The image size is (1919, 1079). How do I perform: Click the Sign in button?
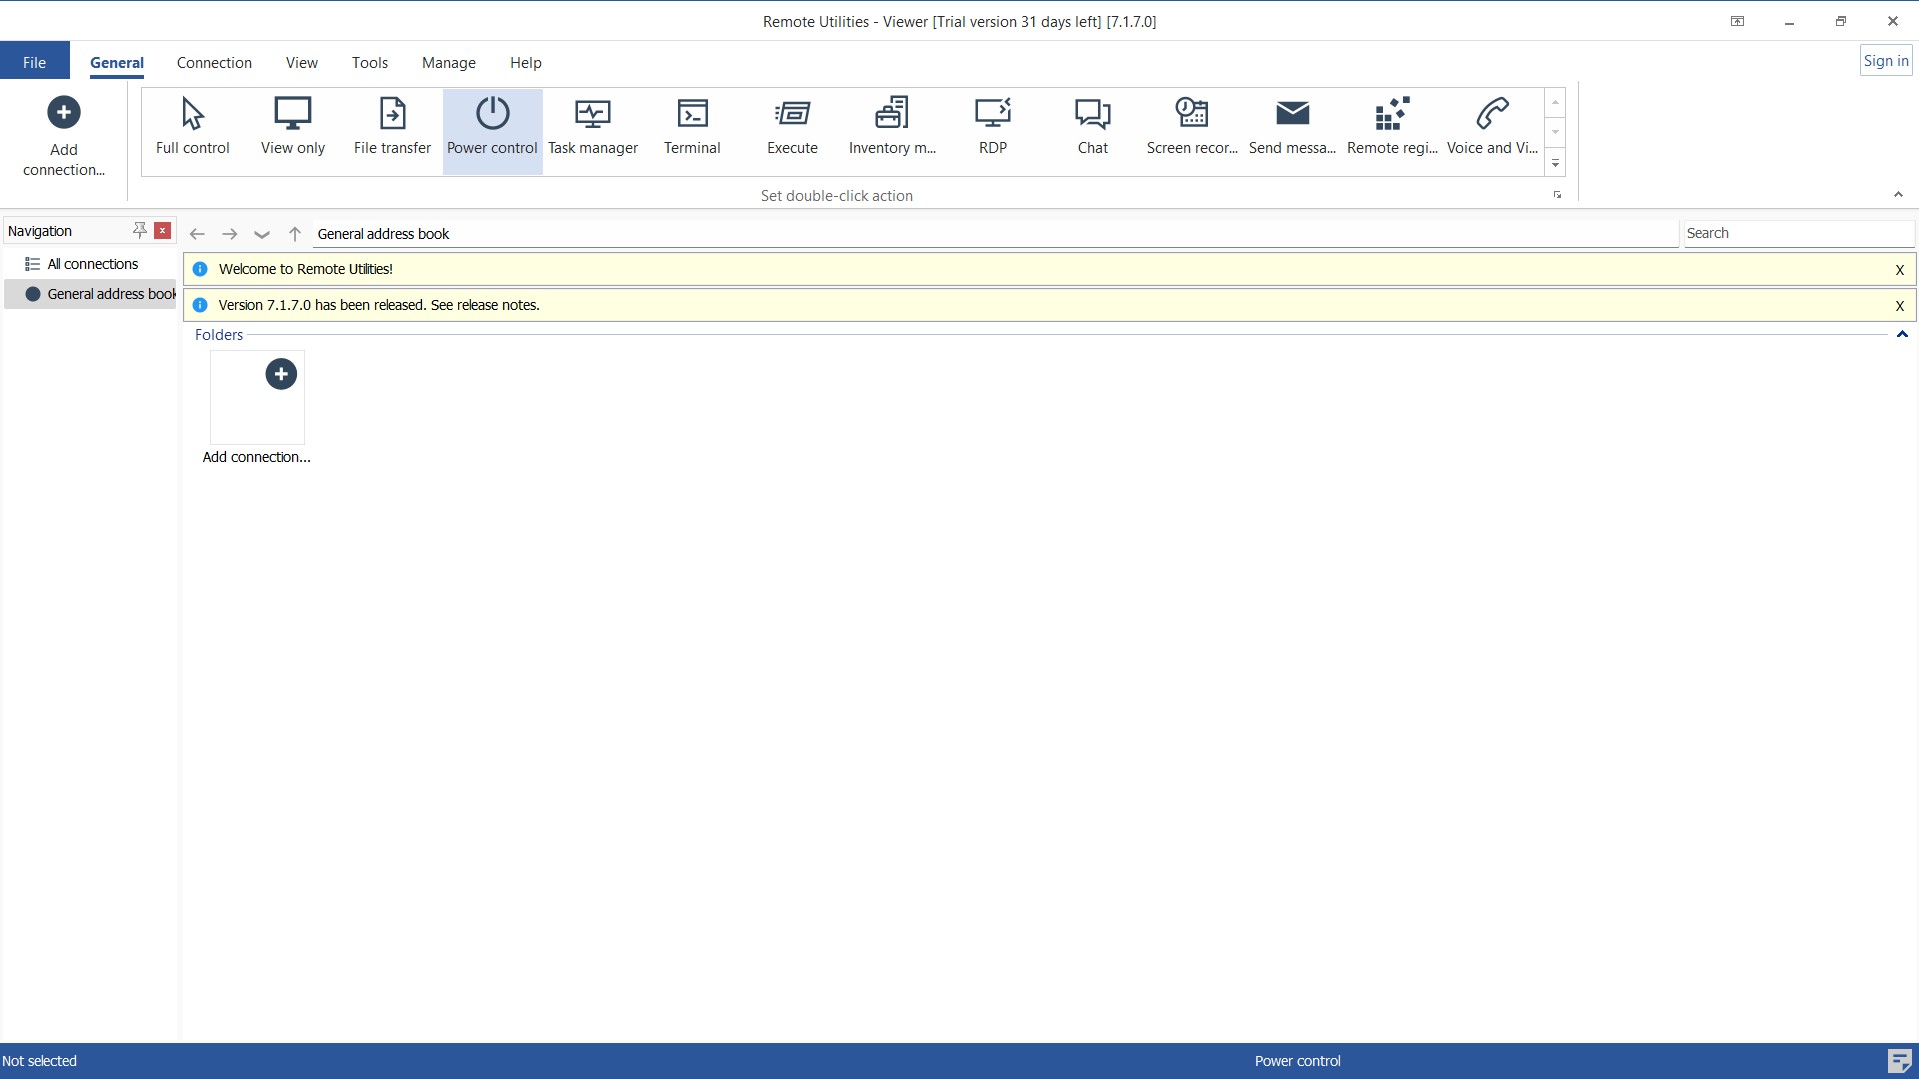1884,59
